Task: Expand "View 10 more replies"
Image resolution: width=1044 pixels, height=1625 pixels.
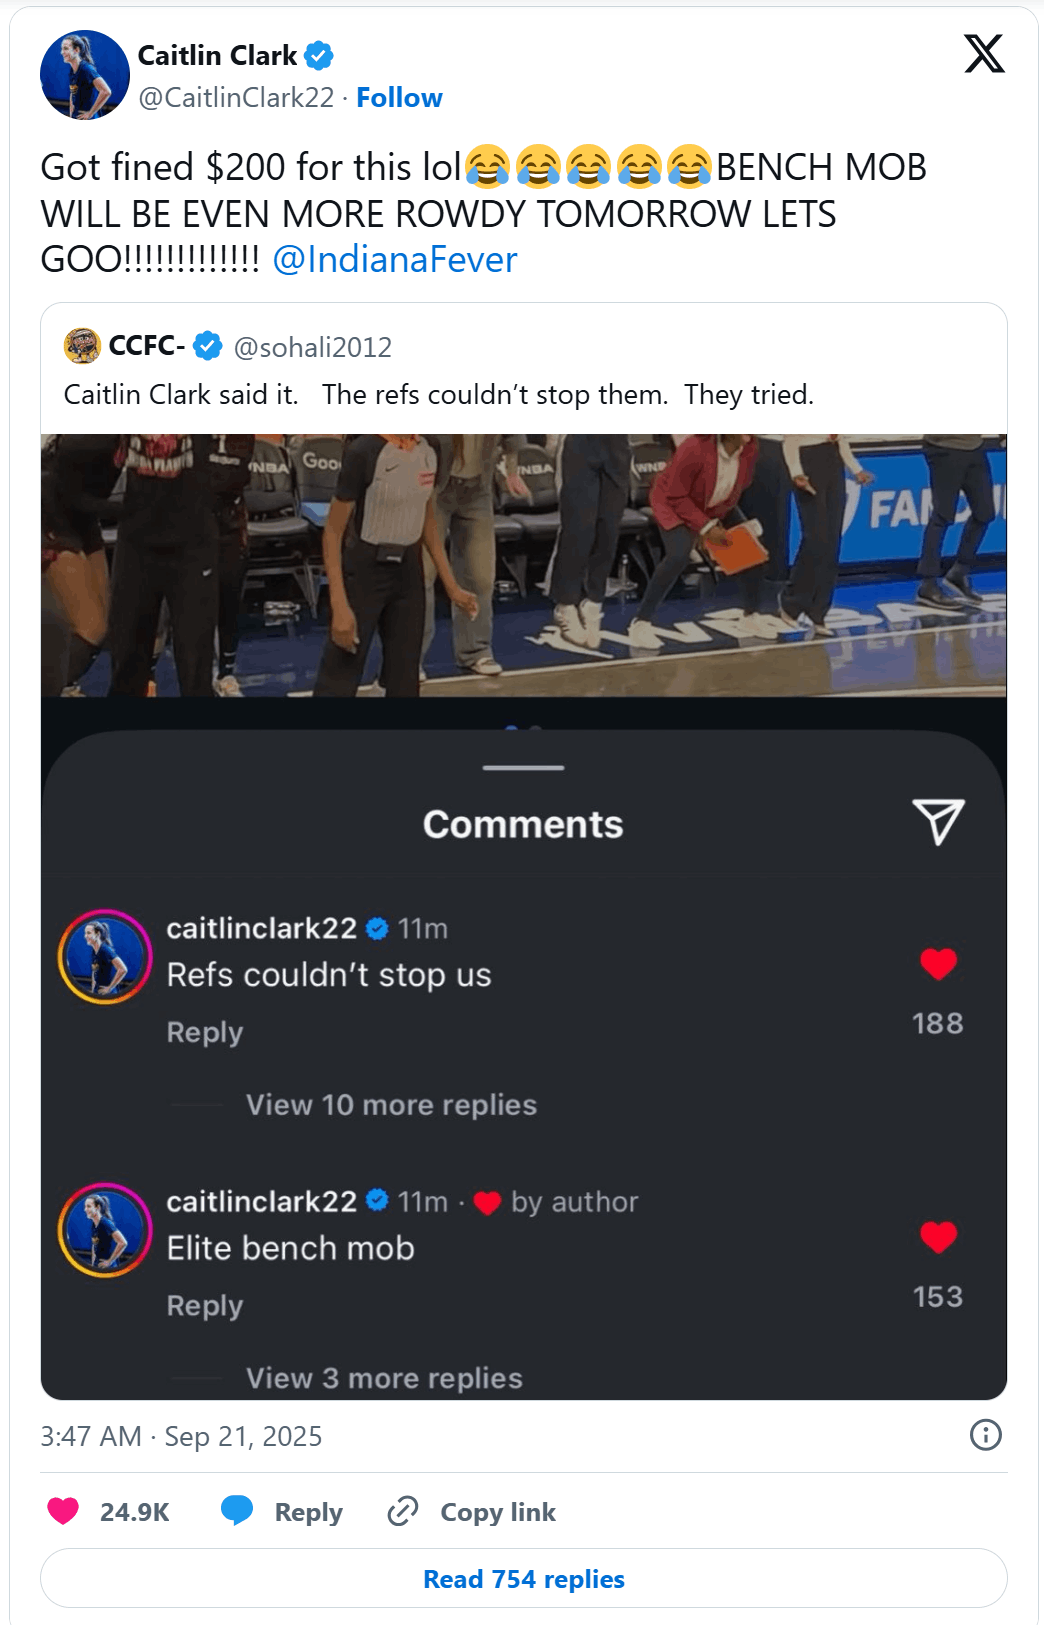Action: point(391,1104)
